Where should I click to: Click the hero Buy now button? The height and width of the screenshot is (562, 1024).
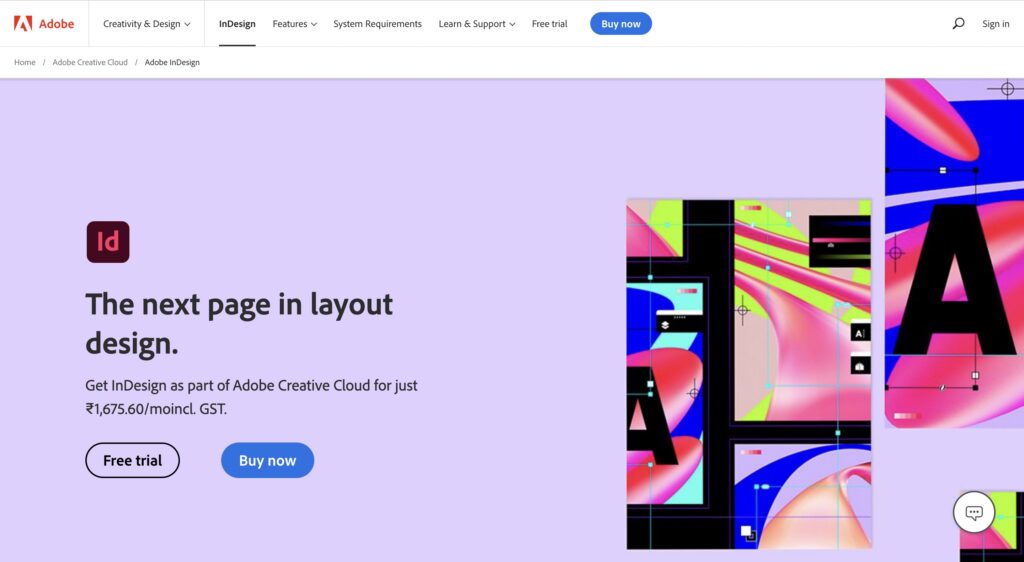click(x=267, y=460)
